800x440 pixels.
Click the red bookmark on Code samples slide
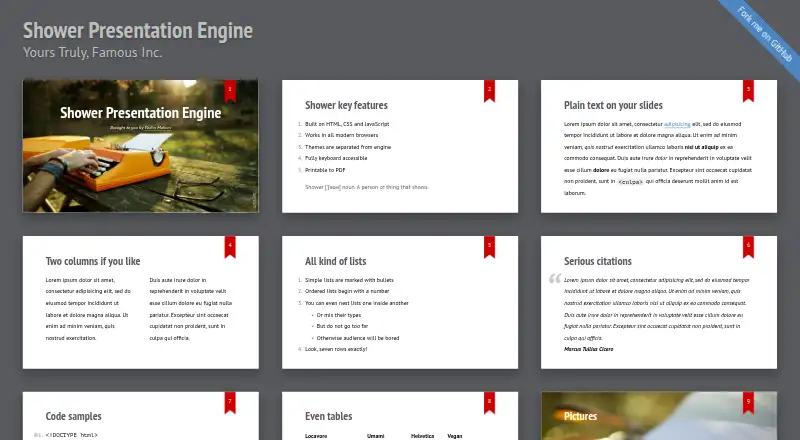click(x=230, y=403)
